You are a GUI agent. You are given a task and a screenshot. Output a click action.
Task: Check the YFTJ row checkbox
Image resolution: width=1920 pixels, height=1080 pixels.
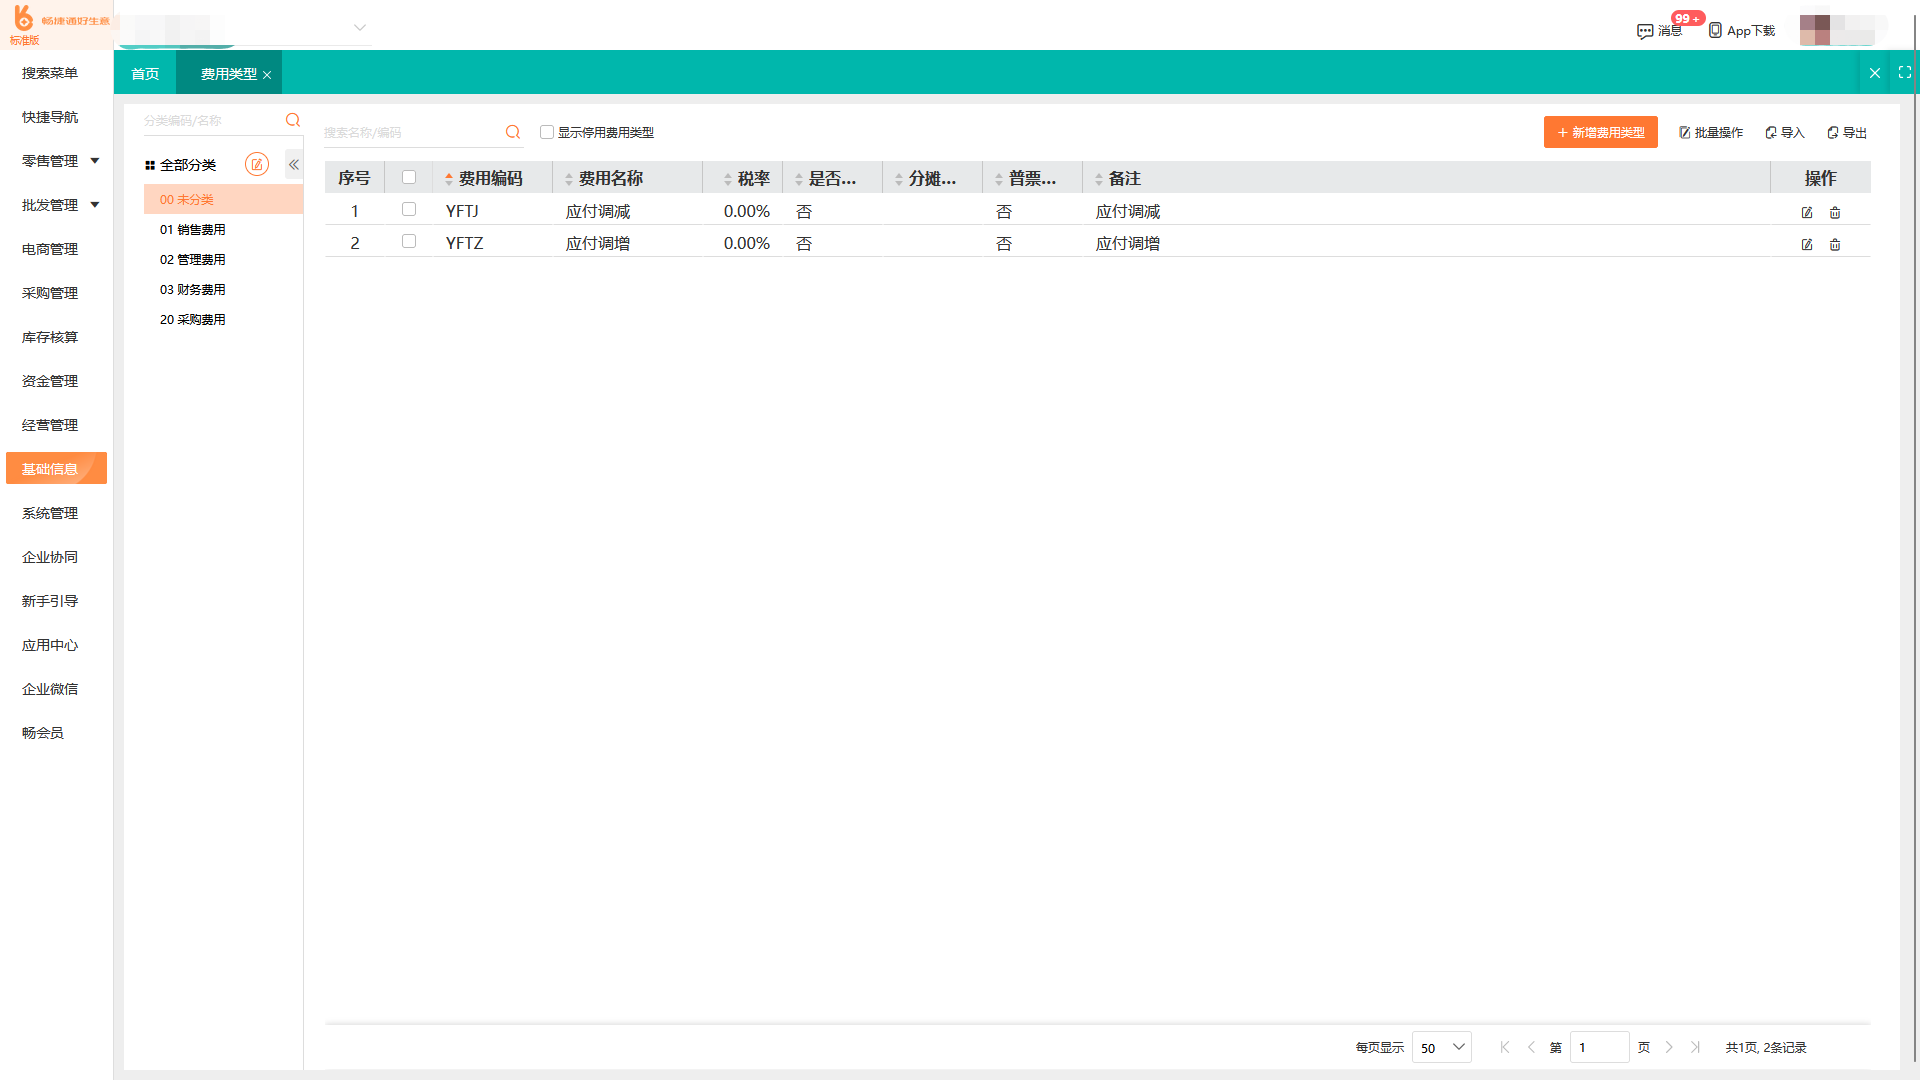(409, 210)
